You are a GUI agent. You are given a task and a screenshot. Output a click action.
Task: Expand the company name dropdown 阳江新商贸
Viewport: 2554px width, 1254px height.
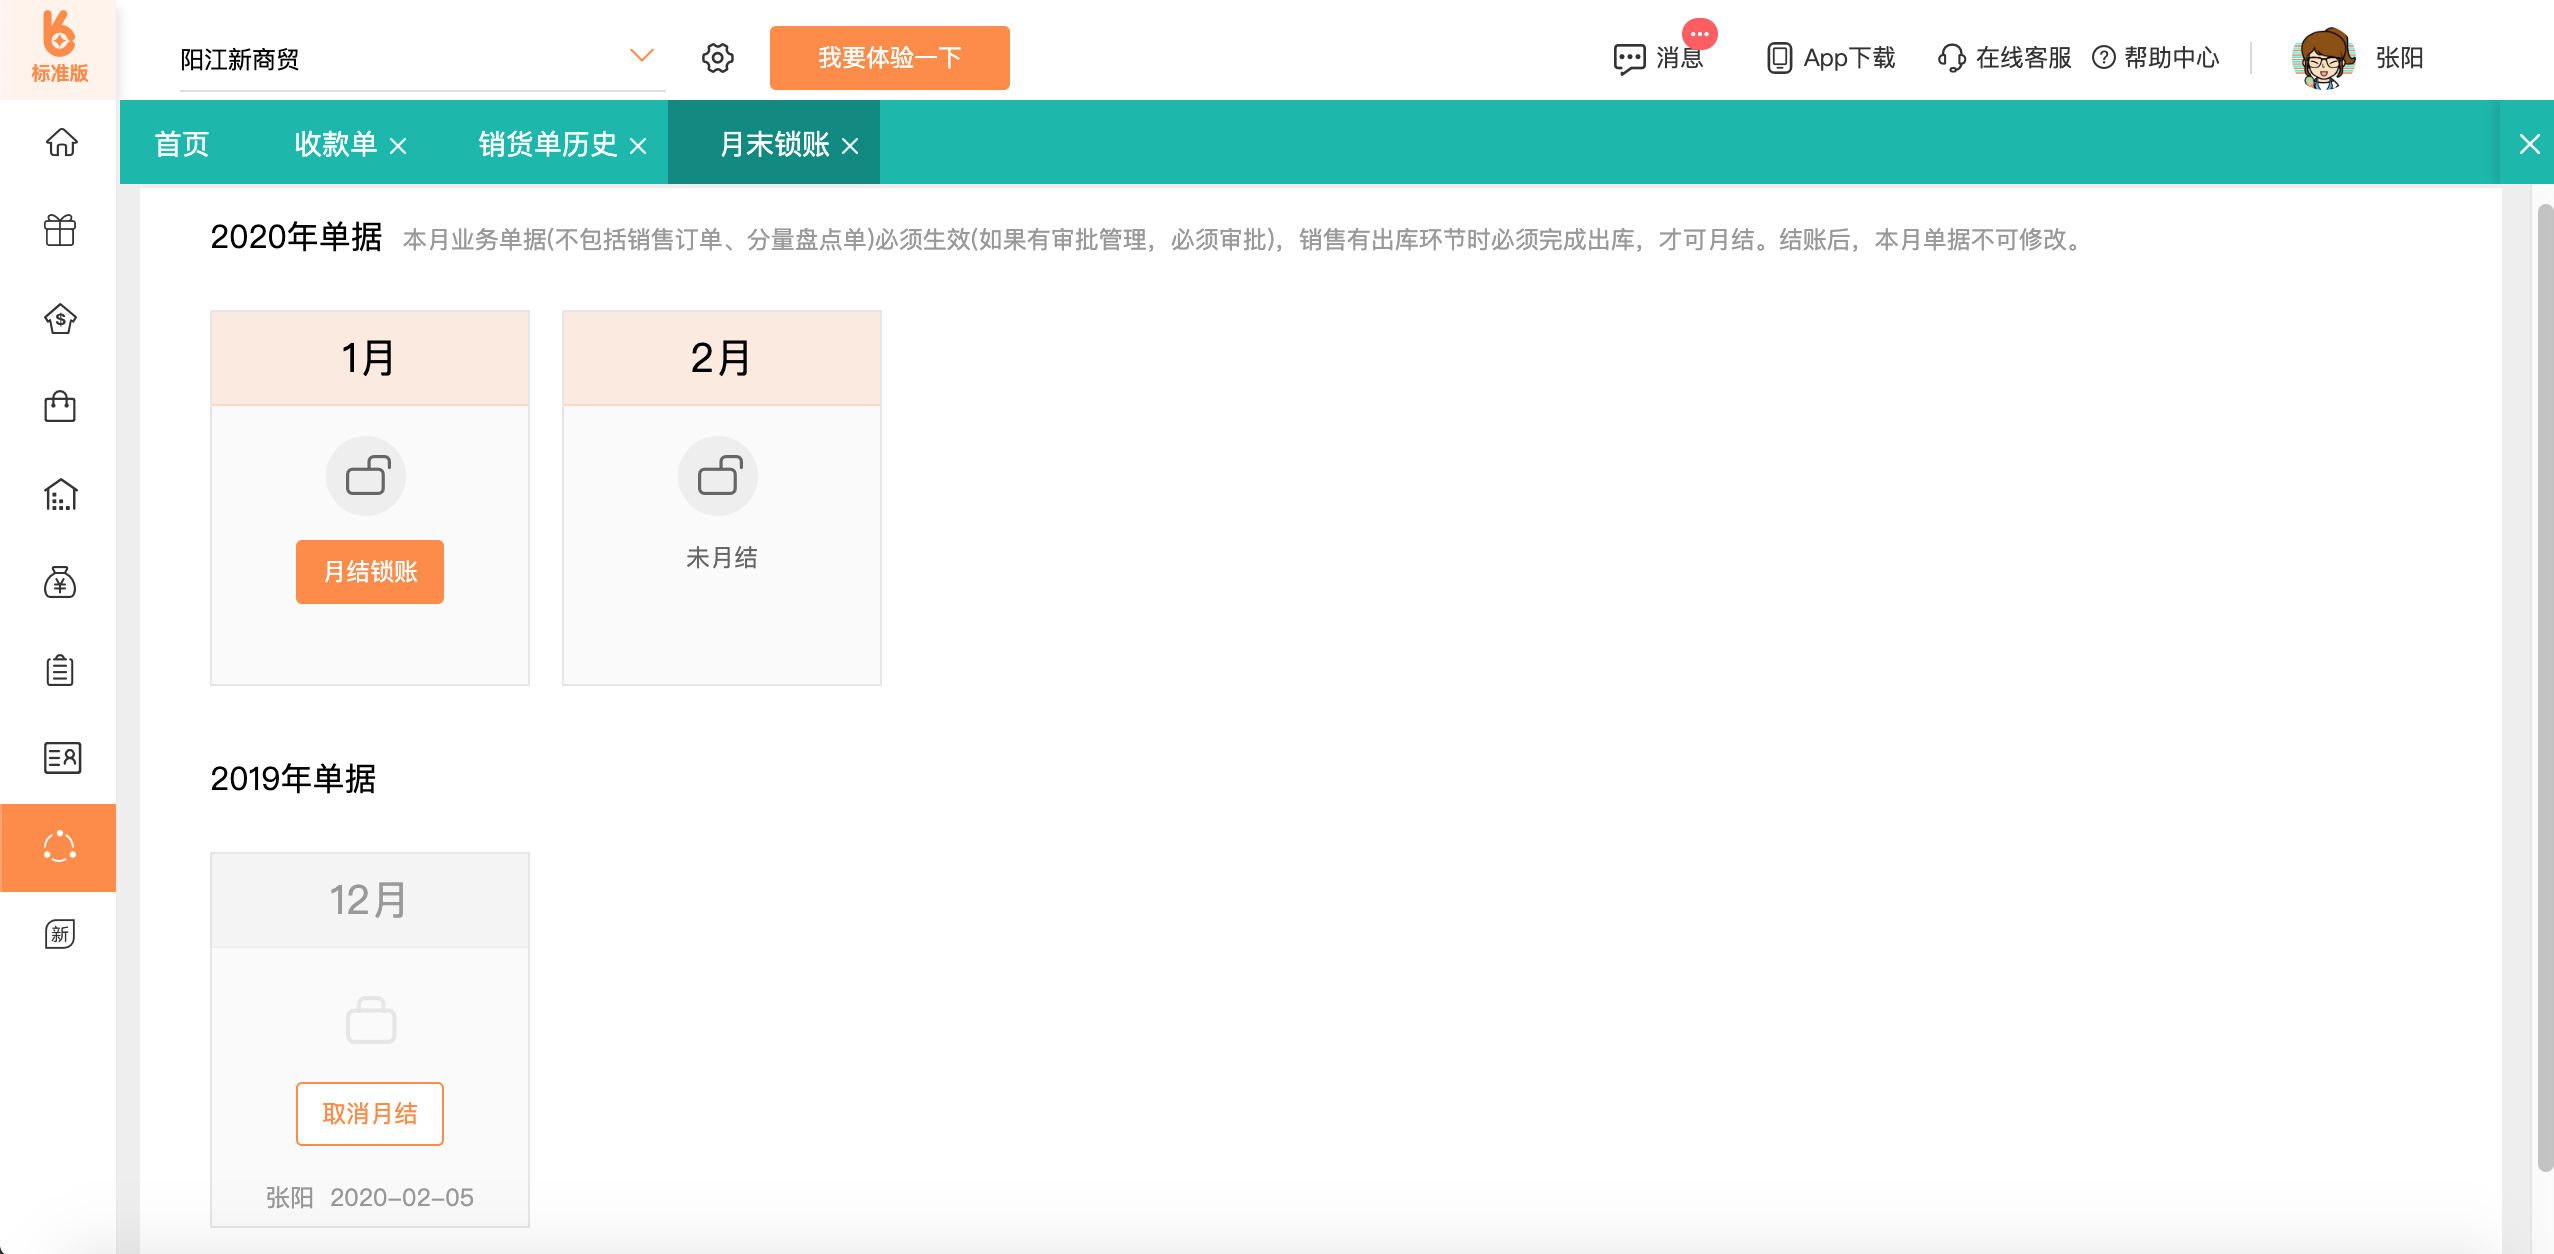(643, 57)
